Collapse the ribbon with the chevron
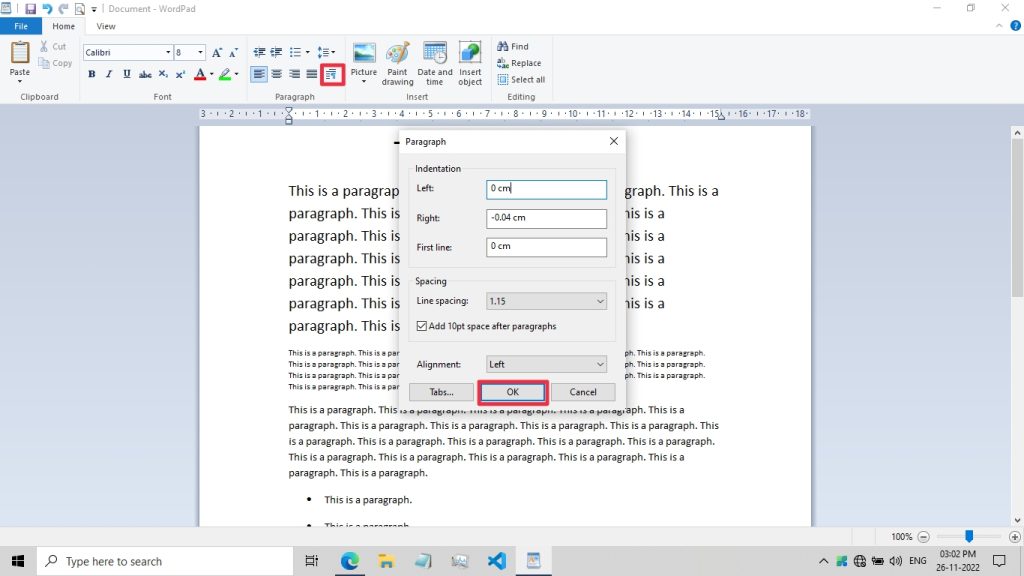The image size is (1024, 576). [x=999, y=26]
